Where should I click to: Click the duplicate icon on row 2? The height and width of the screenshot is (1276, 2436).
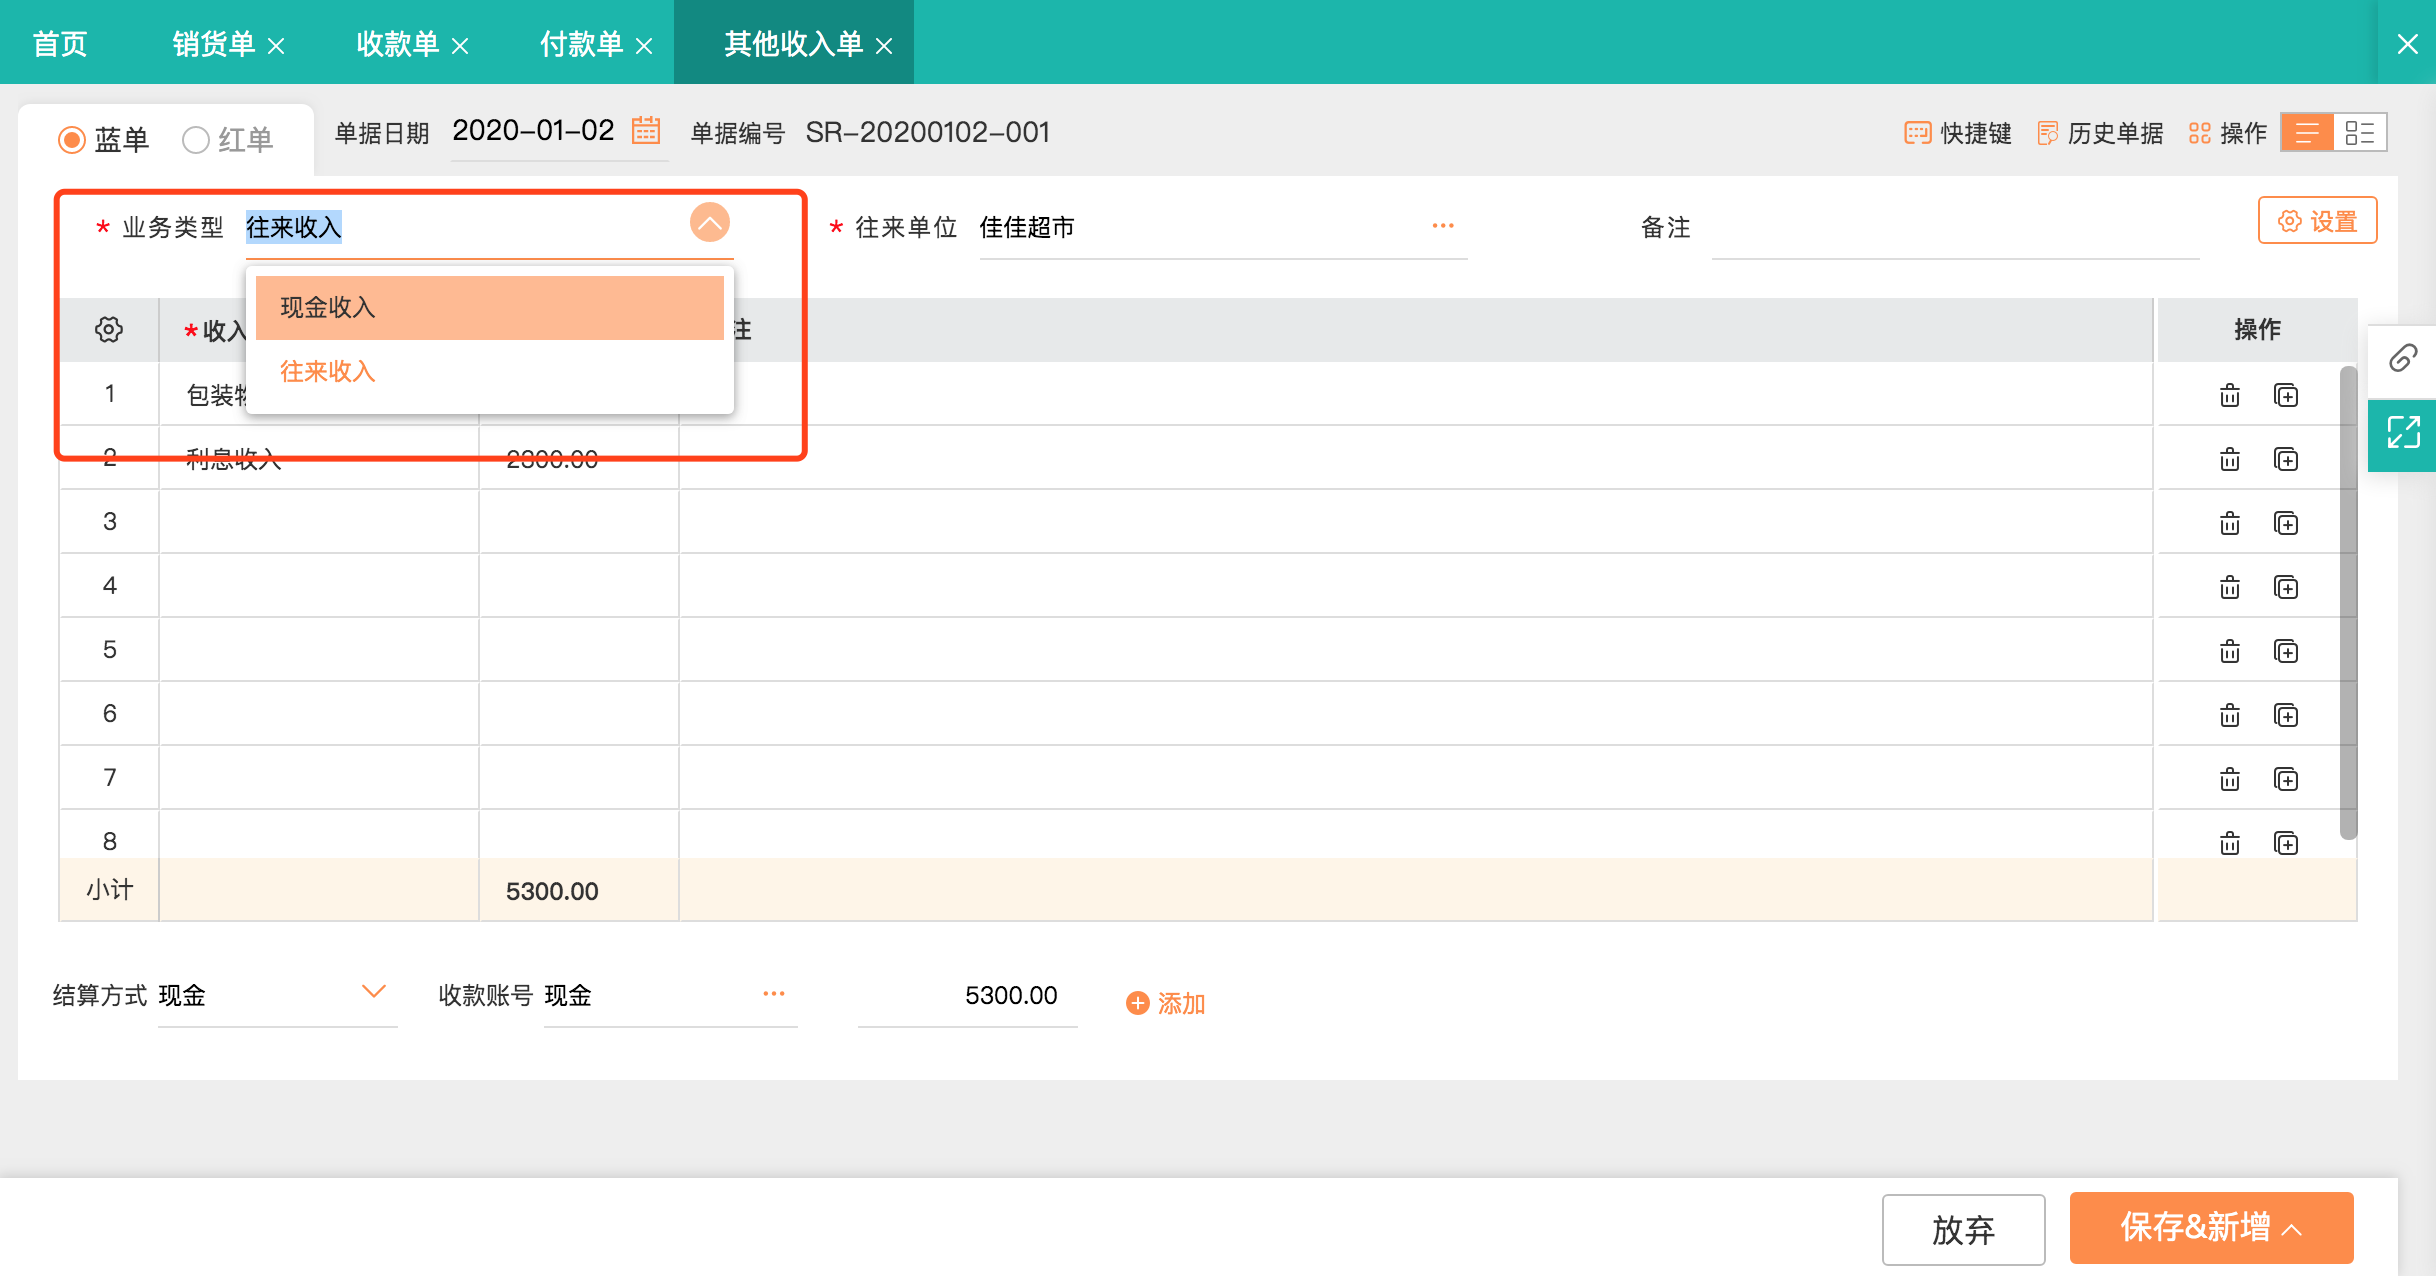(2286, 458)
